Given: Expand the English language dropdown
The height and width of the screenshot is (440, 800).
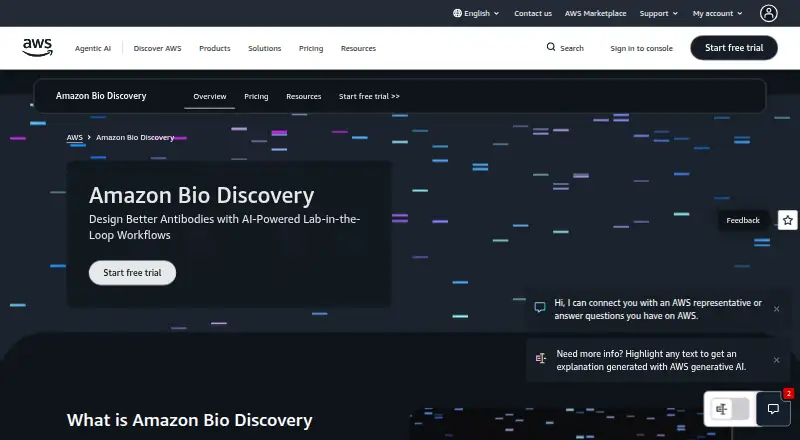Looking at the screenshot, I should point(476,13).
